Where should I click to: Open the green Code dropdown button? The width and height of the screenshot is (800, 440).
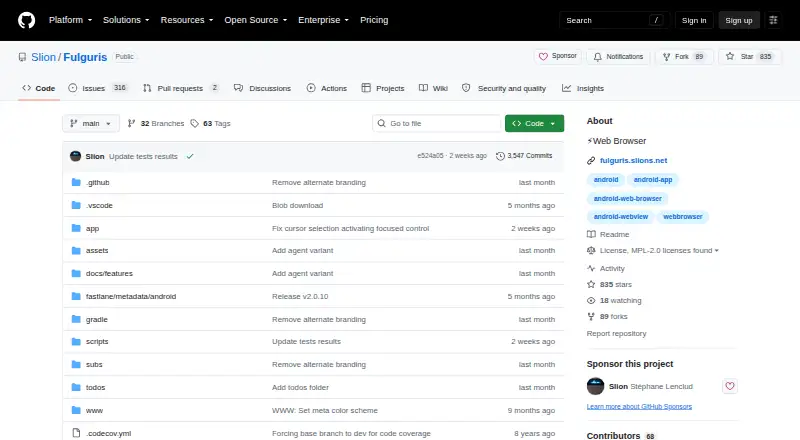click(x=534, y=124)
